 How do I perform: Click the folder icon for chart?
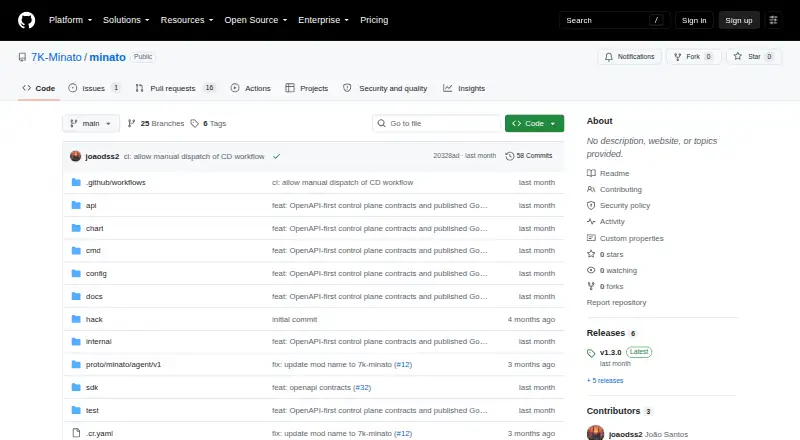76,228
